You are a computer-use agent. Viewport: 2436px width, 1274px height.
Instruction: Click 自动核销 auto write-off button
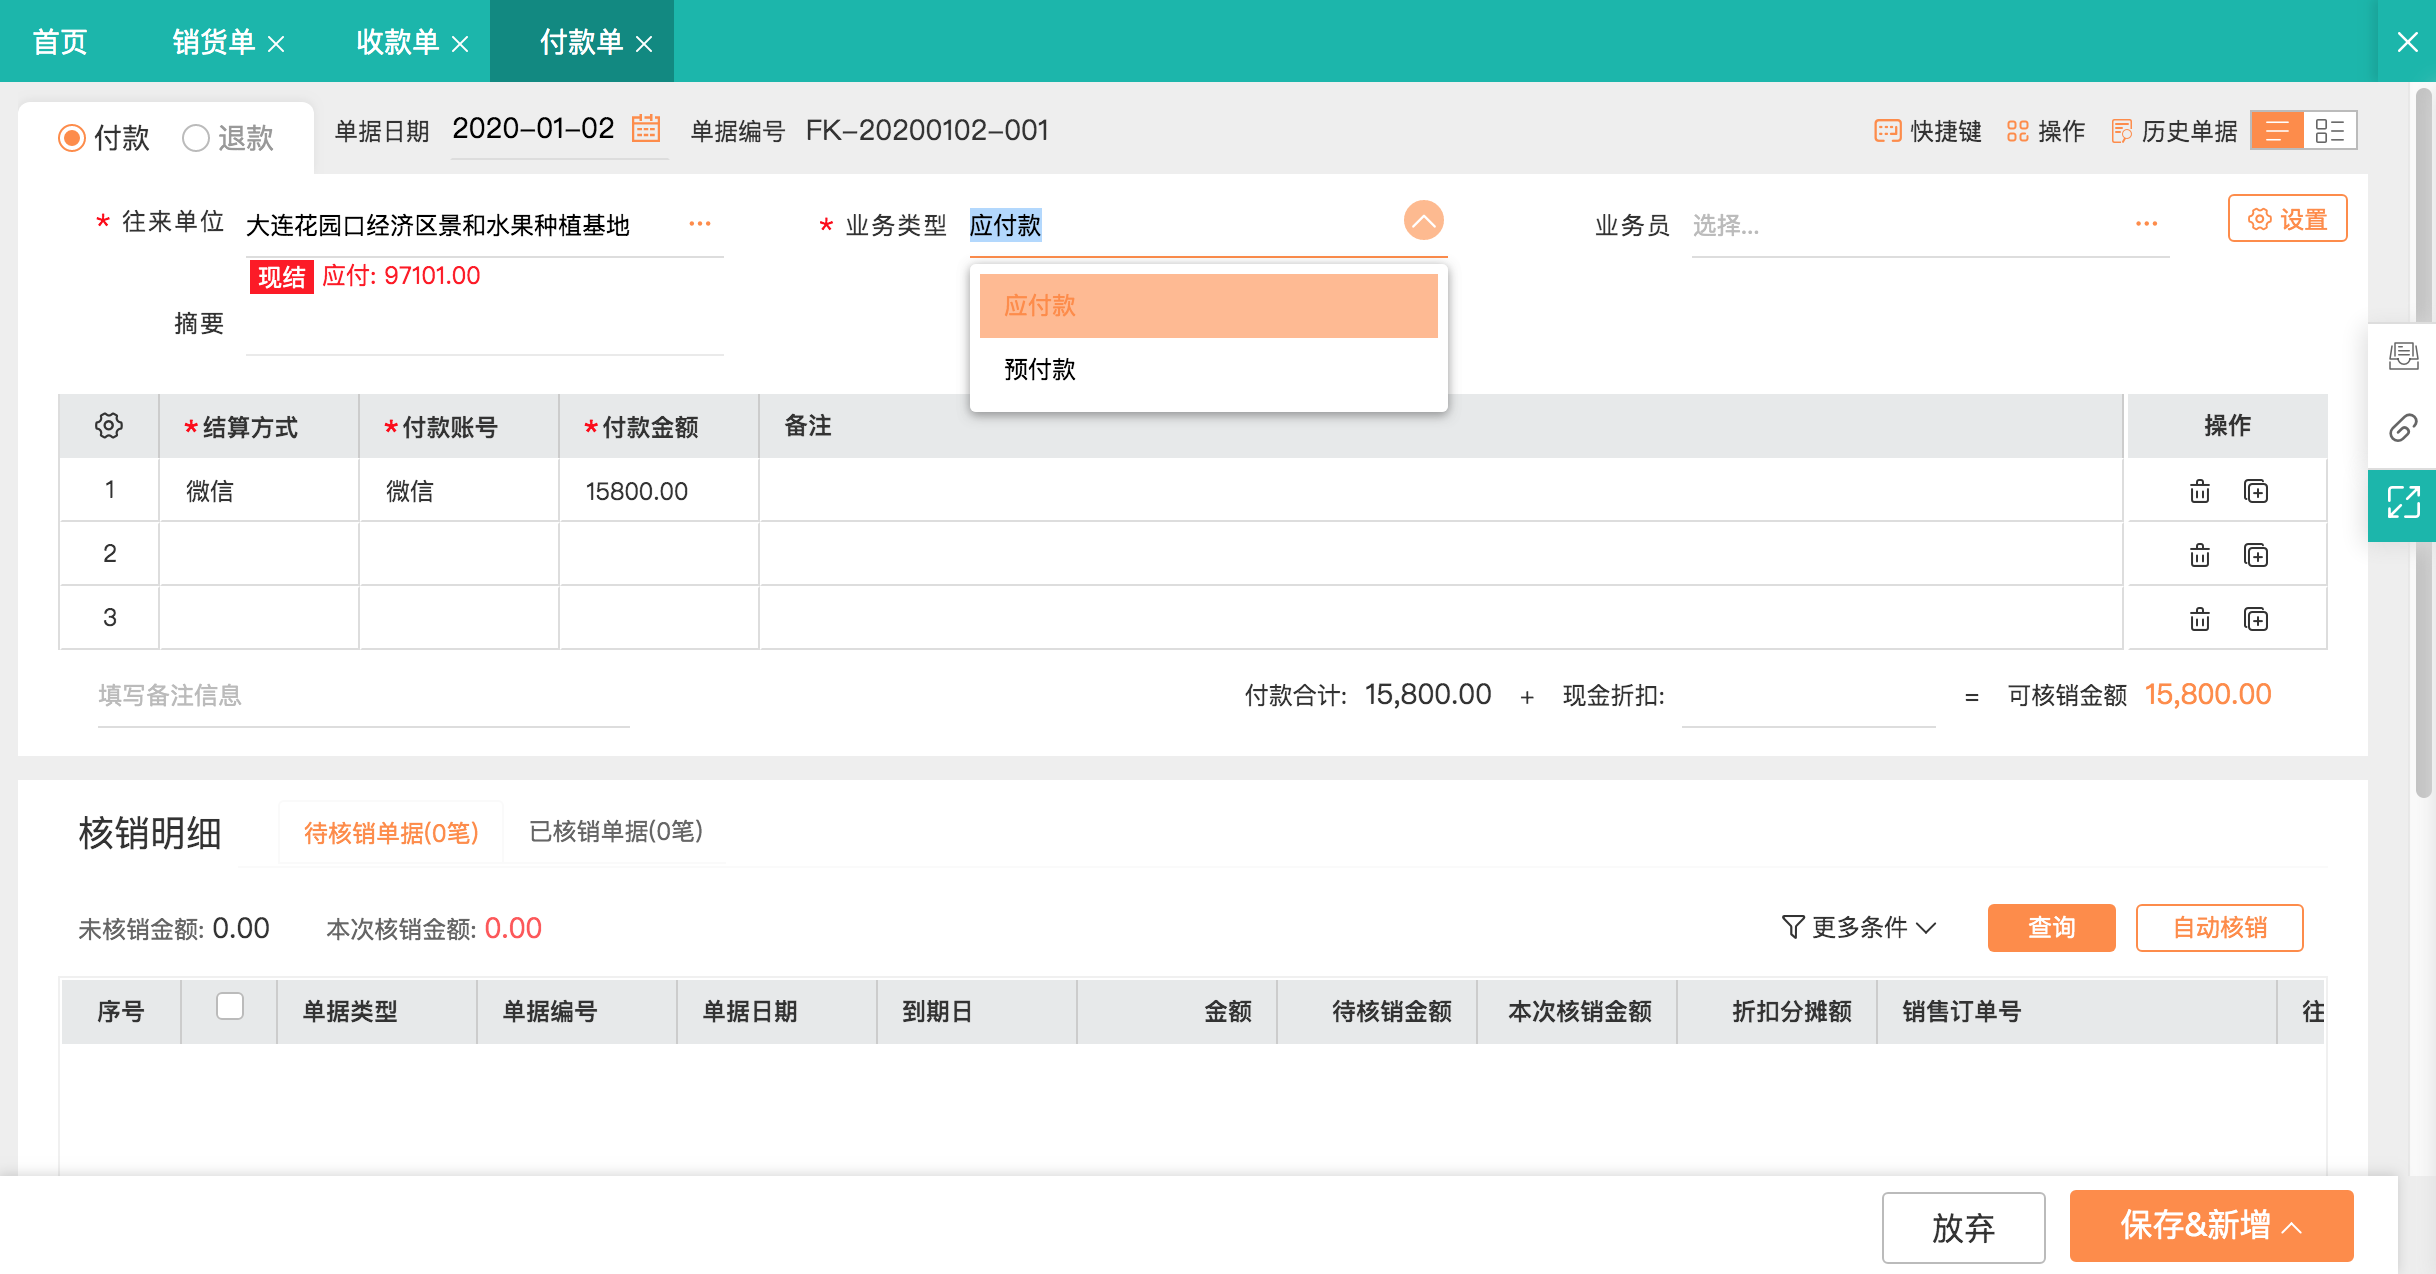pyautogui.click(x=2220, y=928)
